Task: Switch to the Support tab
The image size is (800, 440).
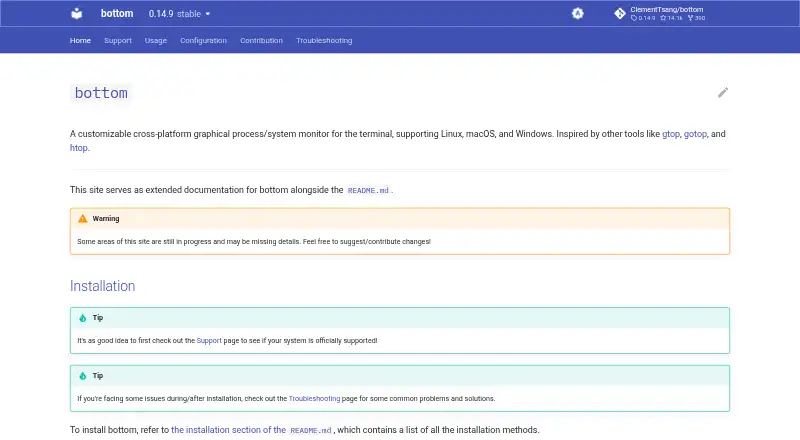Action: [118, 40]
